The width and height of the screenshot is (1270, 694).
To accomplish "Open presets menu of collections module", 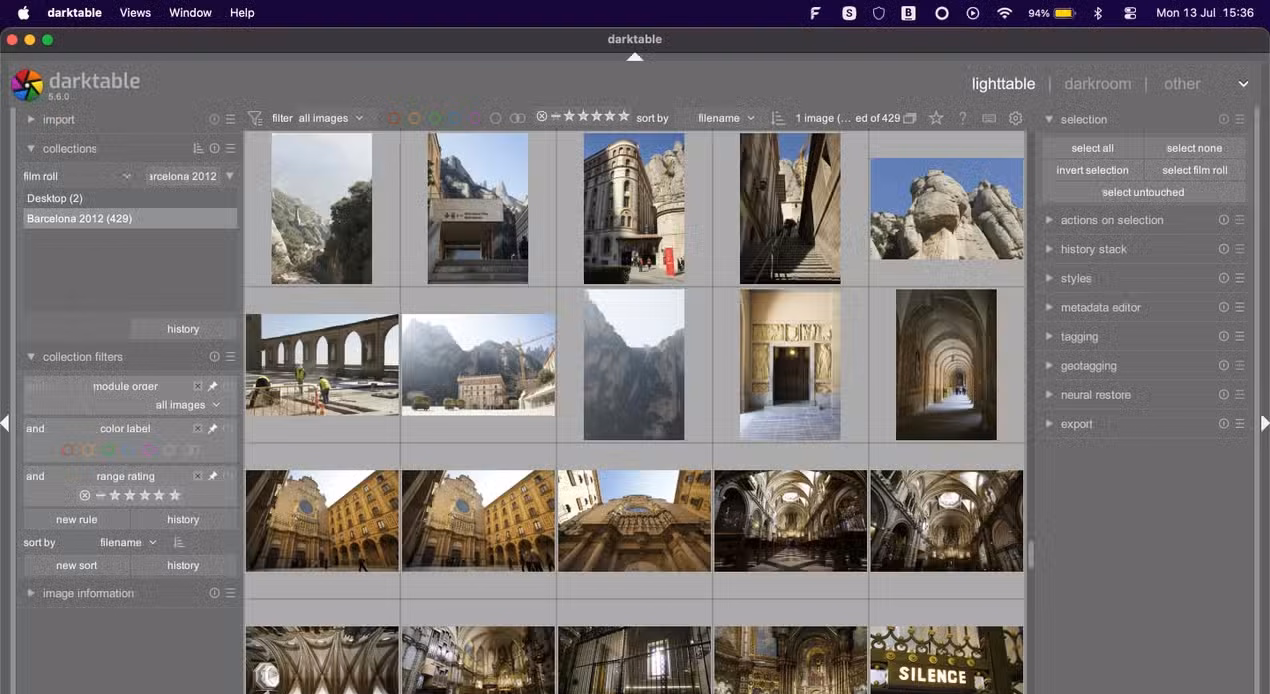I will coord(230,148).
